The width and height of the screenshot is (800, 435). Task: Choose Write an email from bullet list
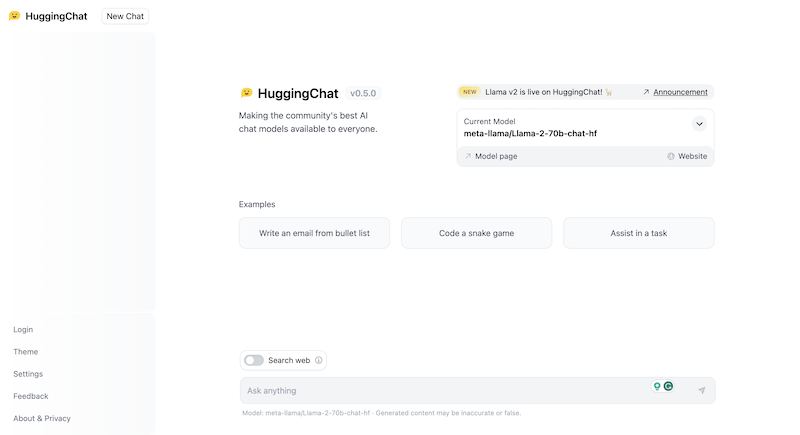click(x=314, y=233)
